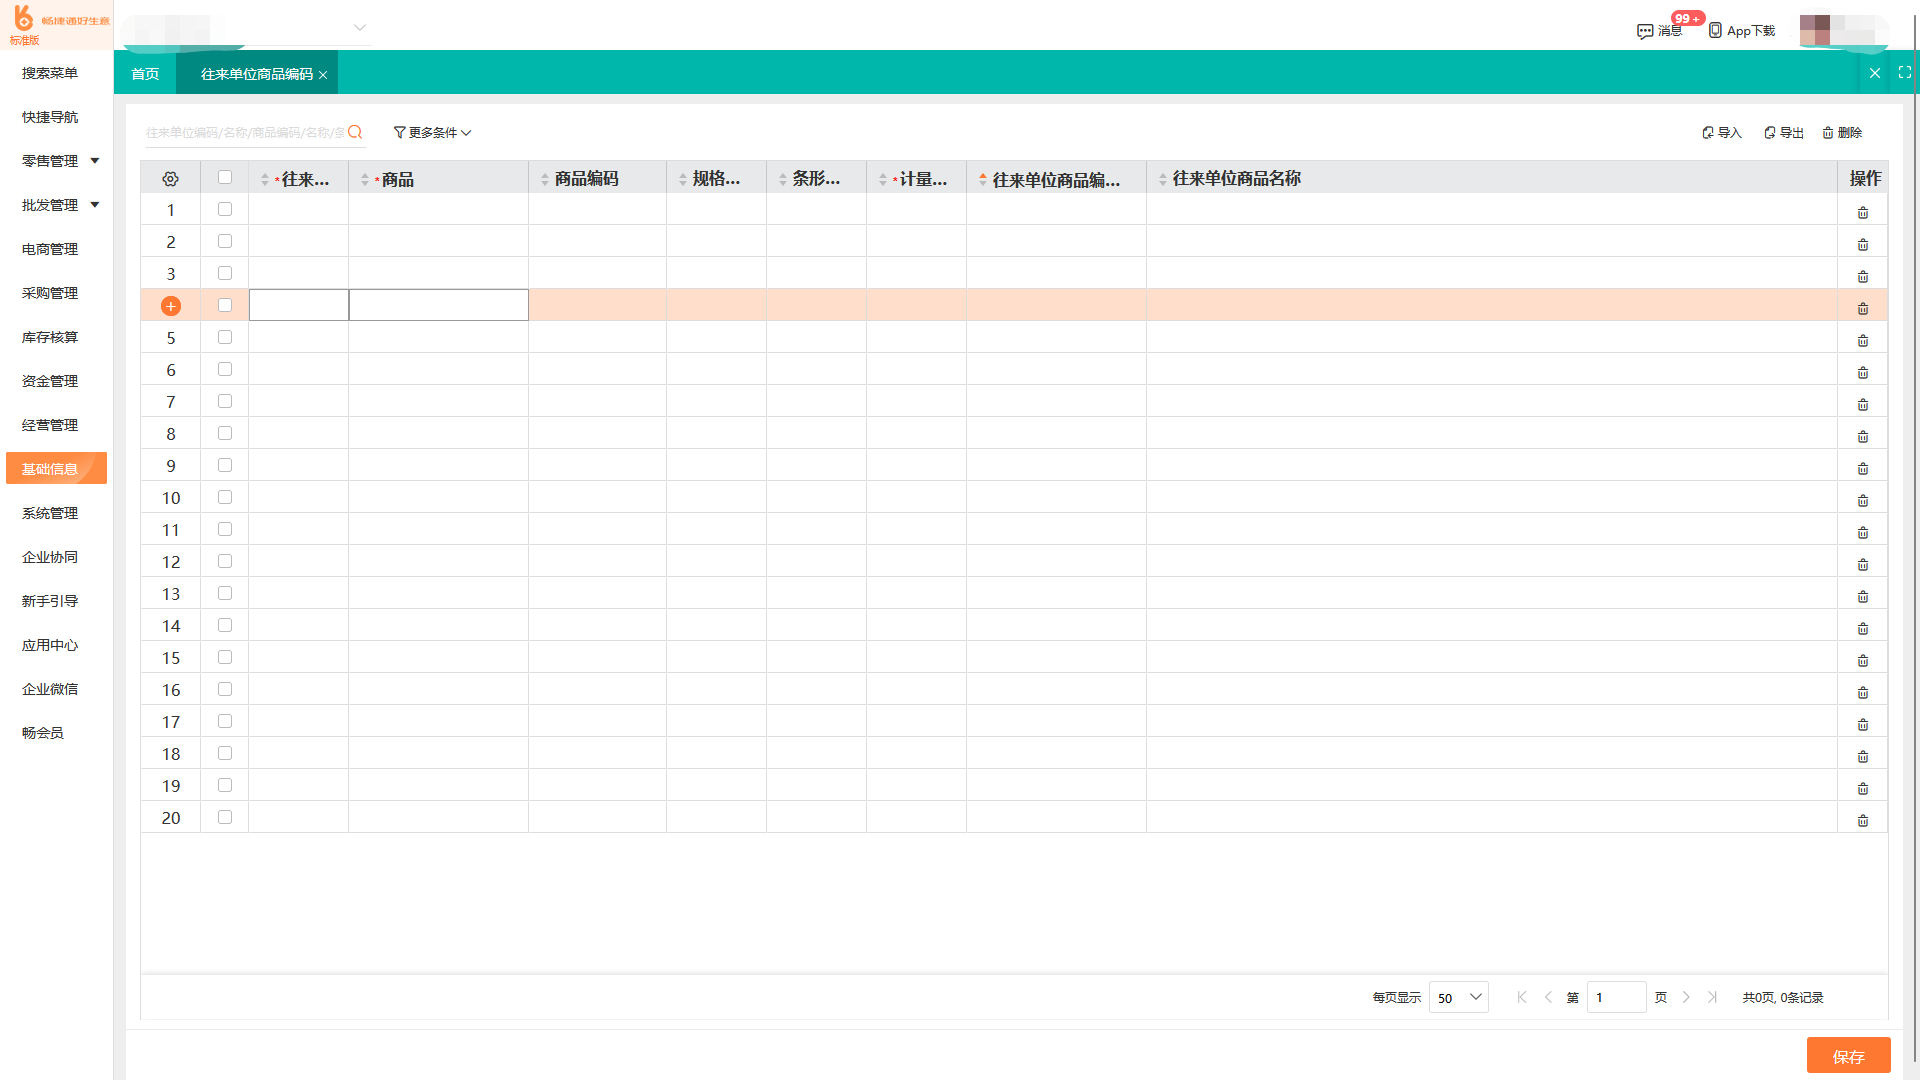Click the 首页 home tab

click(x=145, y=74)
